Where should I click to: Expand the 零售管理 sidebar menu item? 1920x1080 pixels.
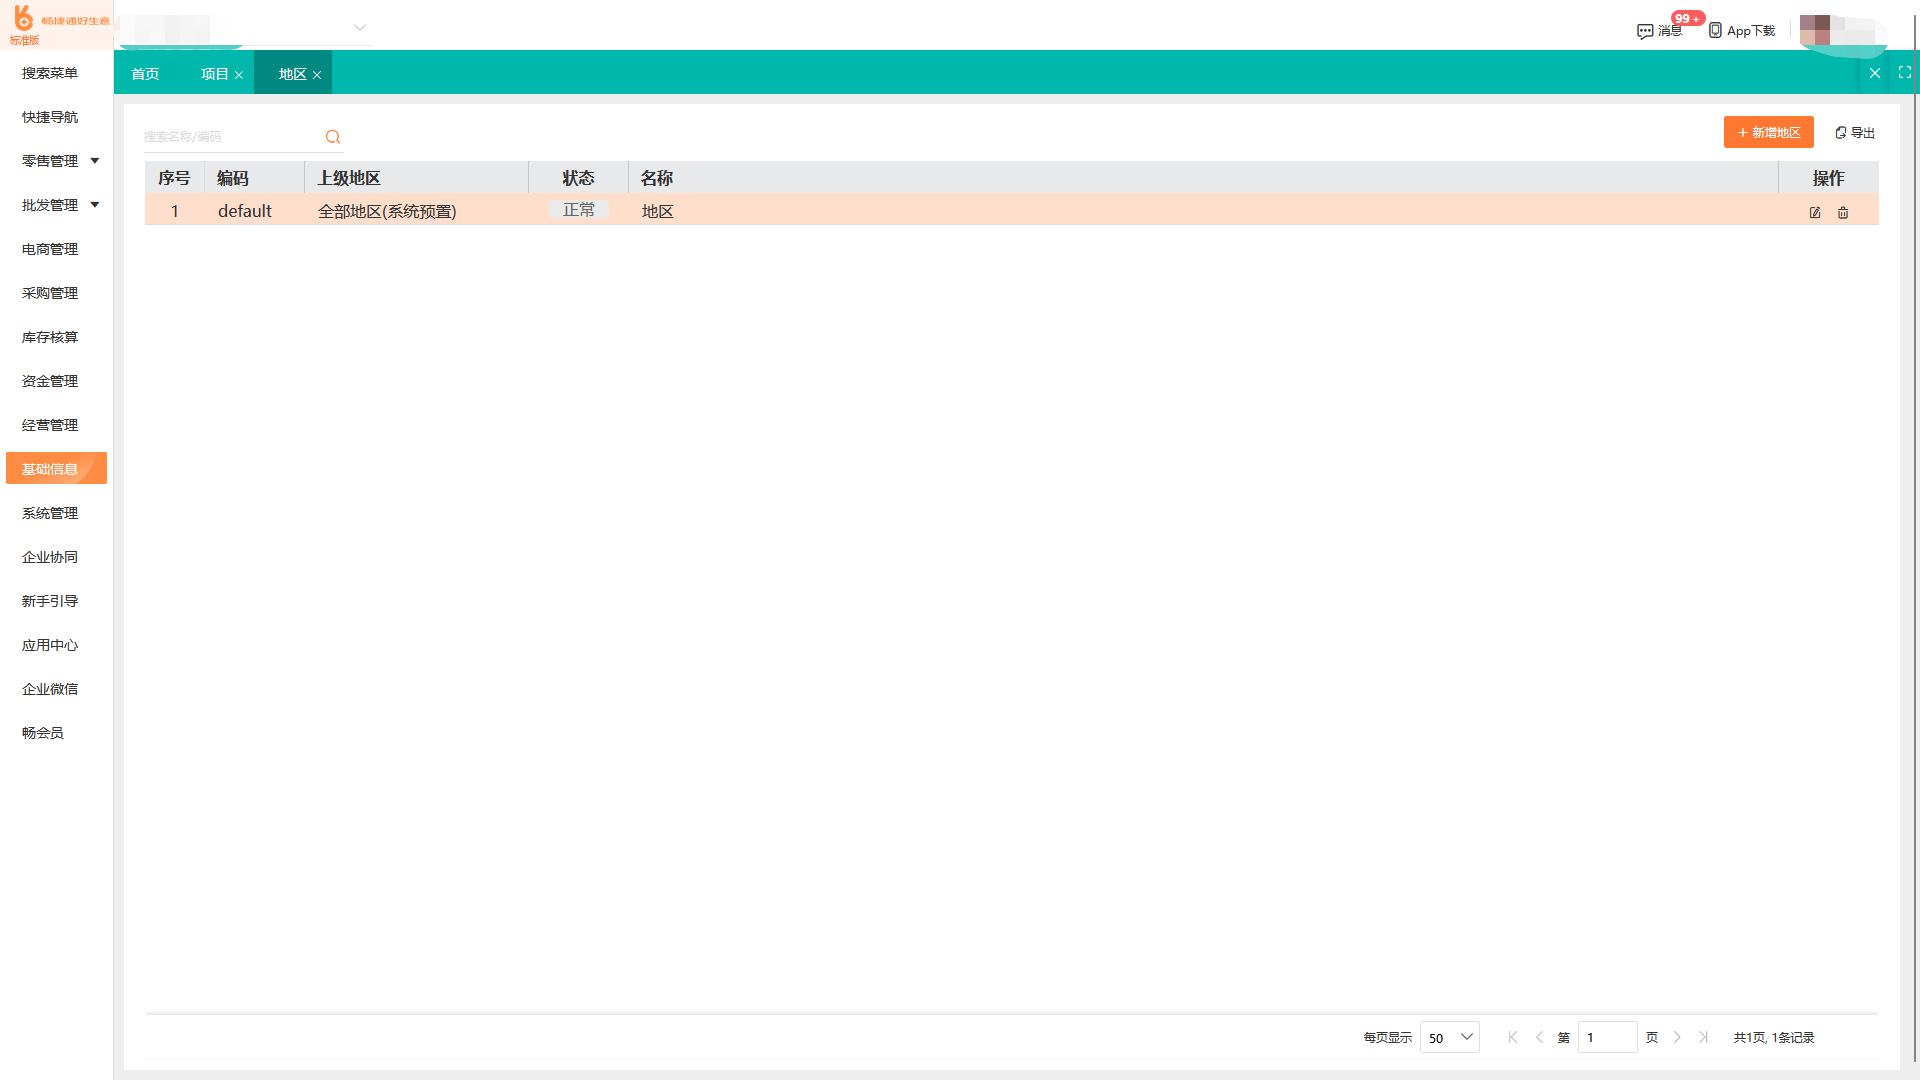[x=57, y=161]
